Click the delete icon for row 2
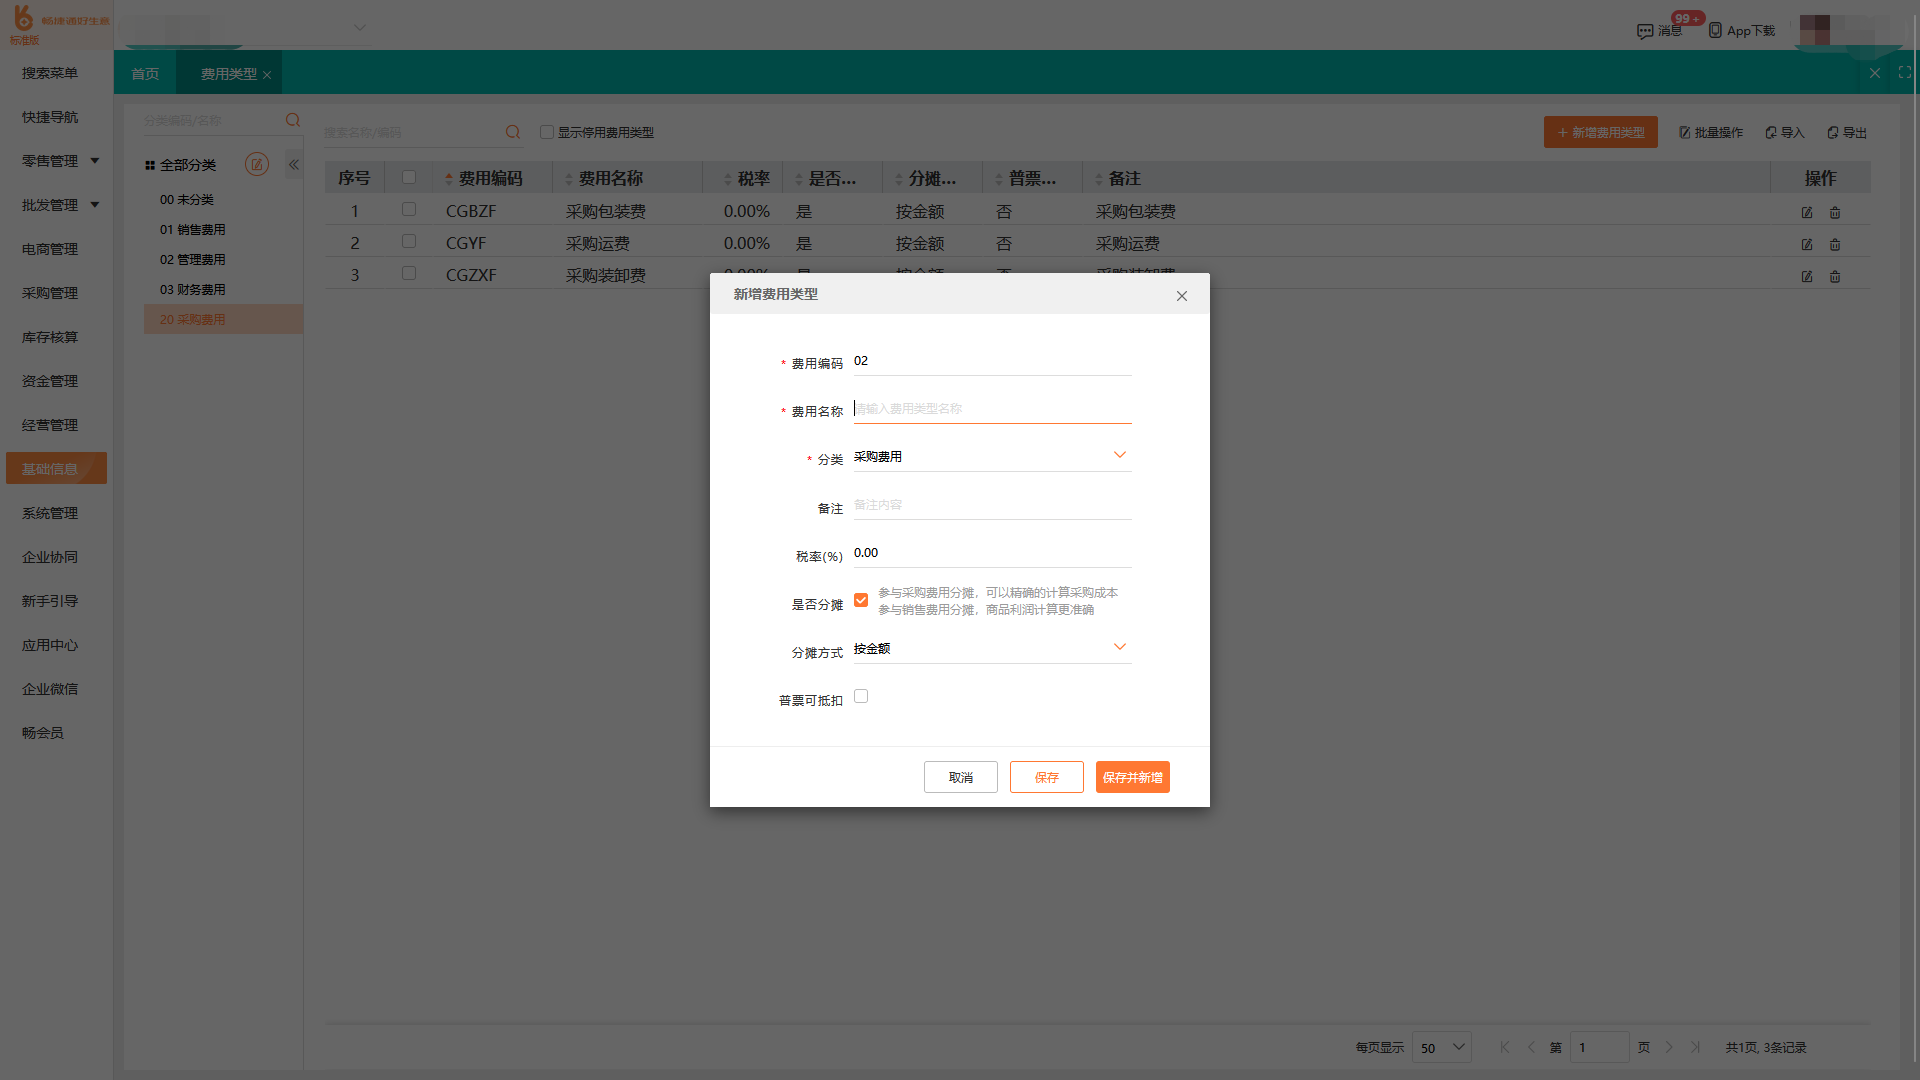This screenshot has height=1080, width=1920. pyautogui.click(x=1836, y=243)
